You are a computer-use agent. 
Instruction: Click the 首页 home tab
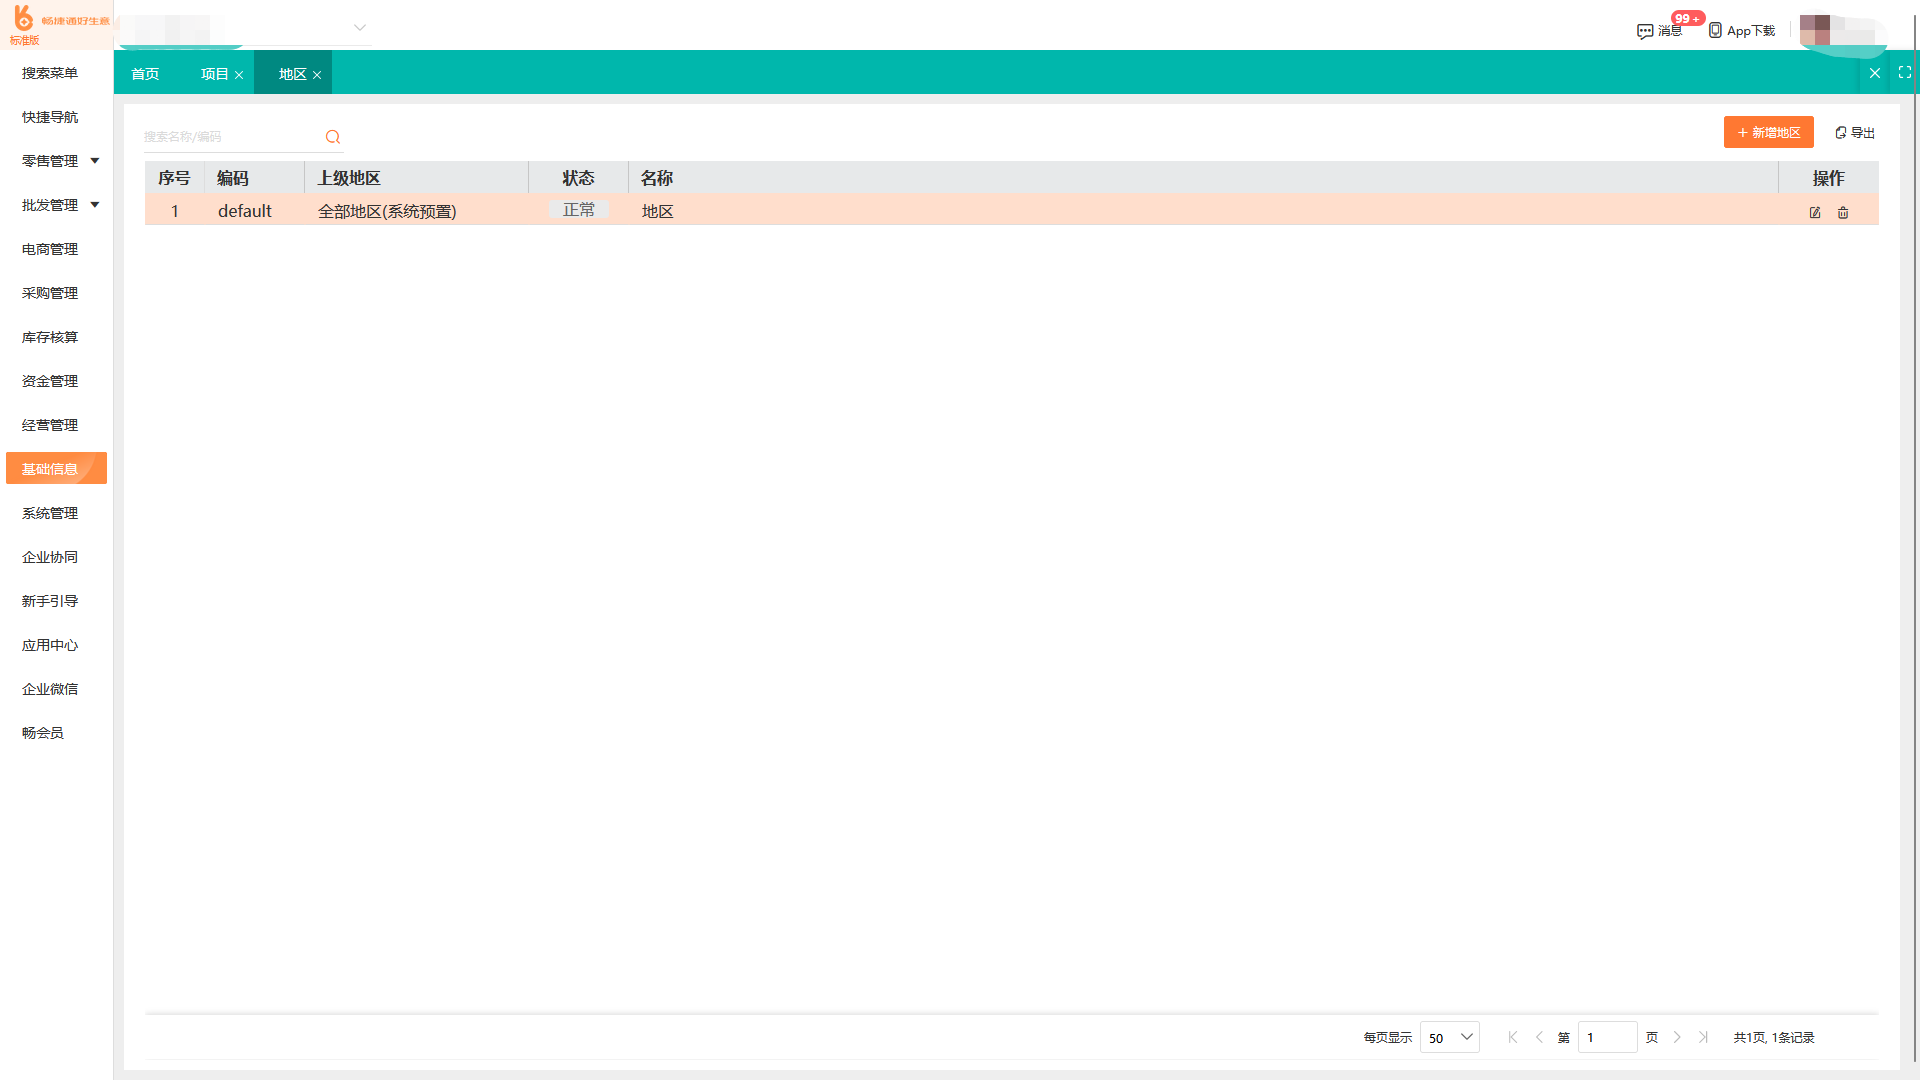pos(145,73)
